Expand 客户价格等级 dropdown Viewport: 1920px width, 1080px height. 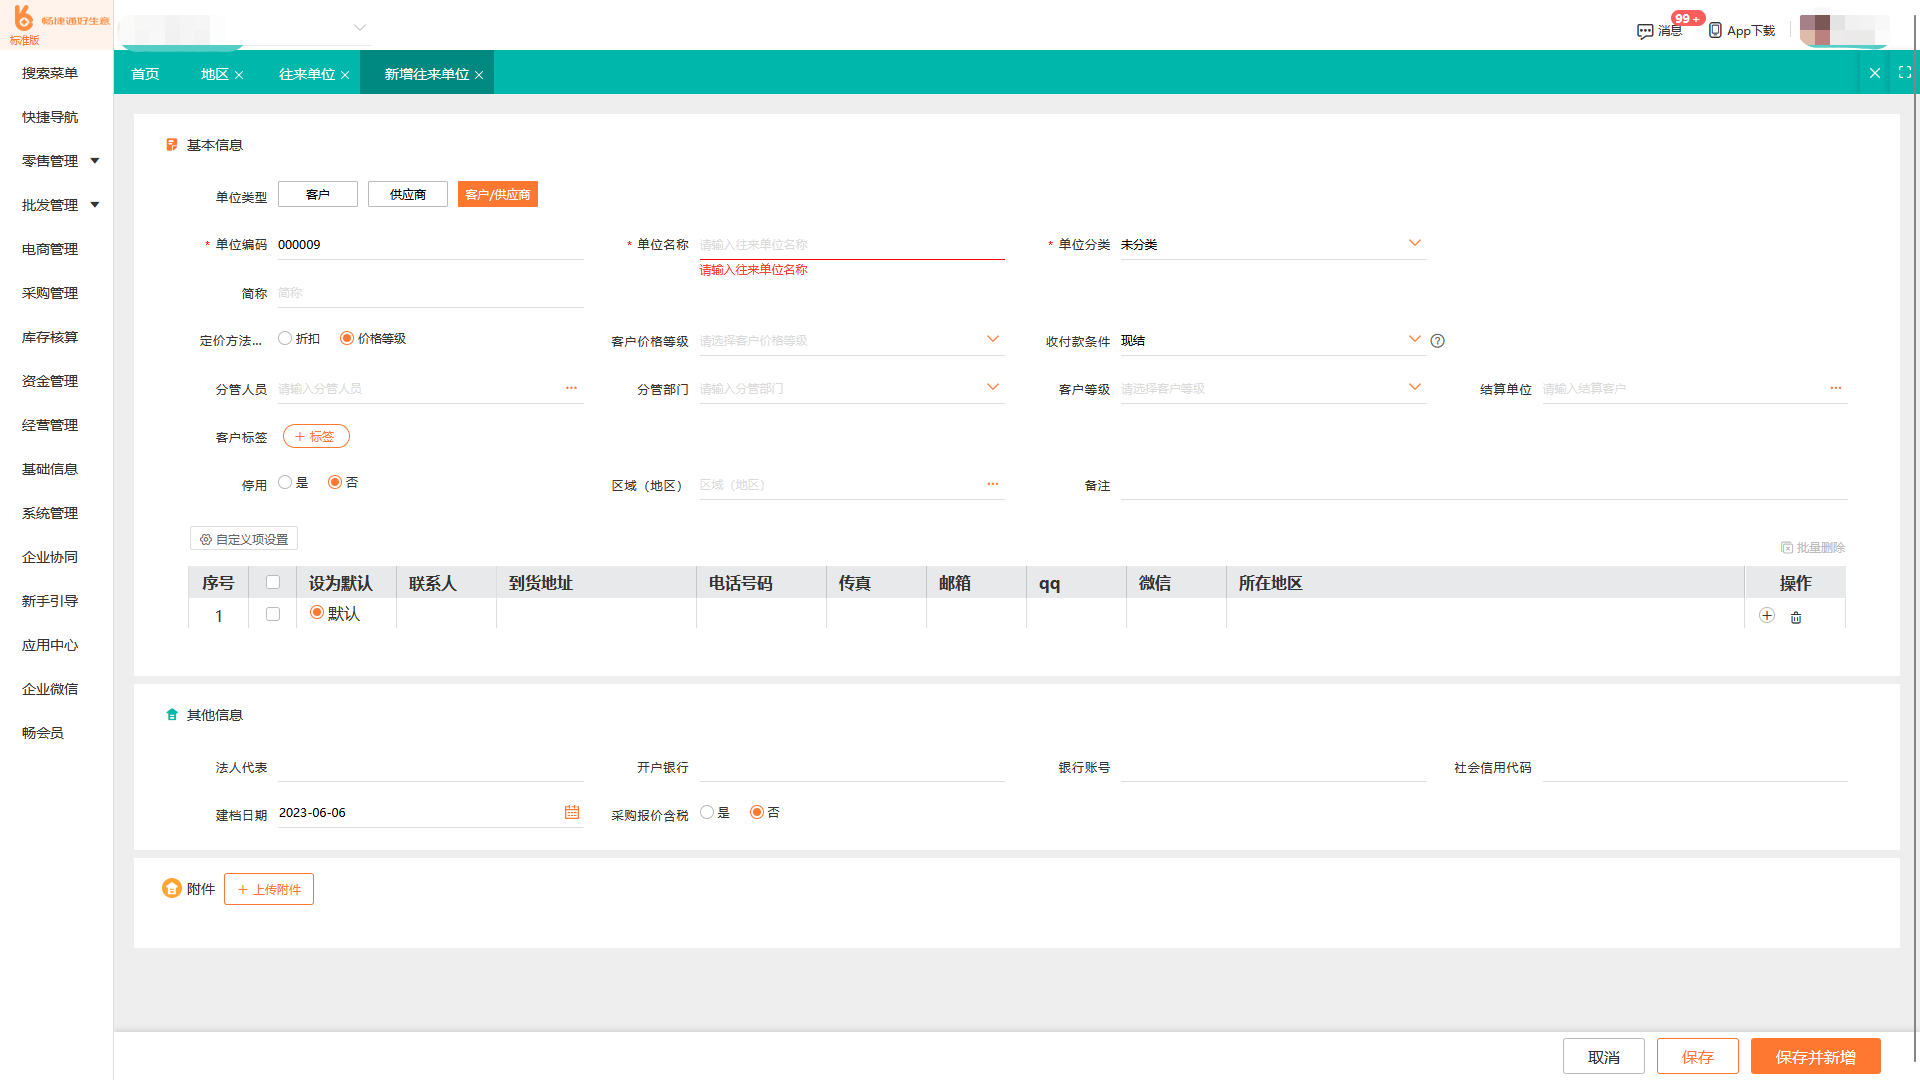994,340
